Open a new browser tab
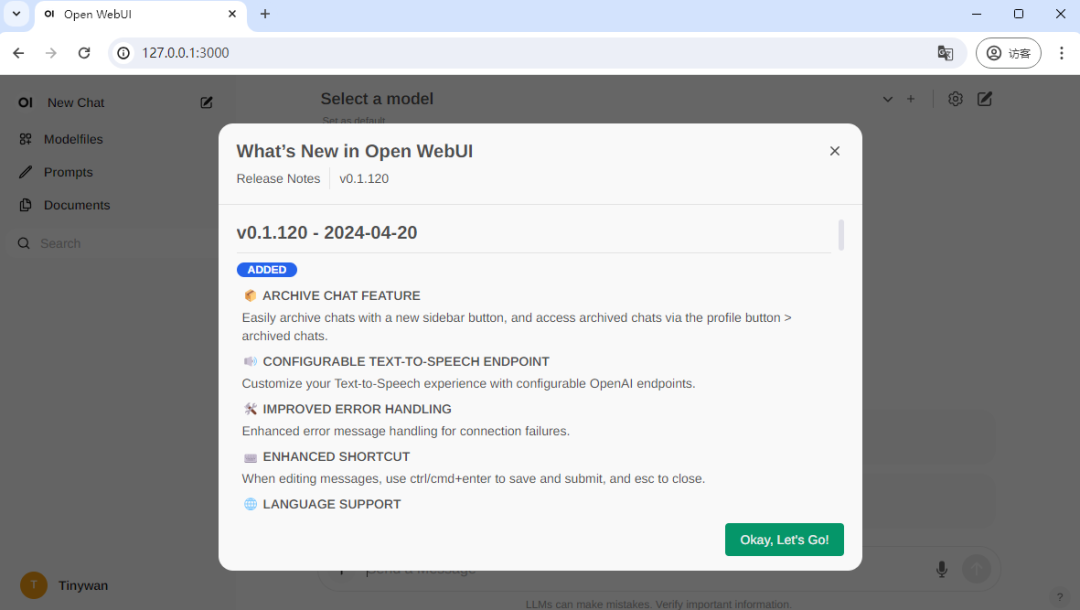Viewport: 1080px width, 610px height. click(x=265, y=14)
